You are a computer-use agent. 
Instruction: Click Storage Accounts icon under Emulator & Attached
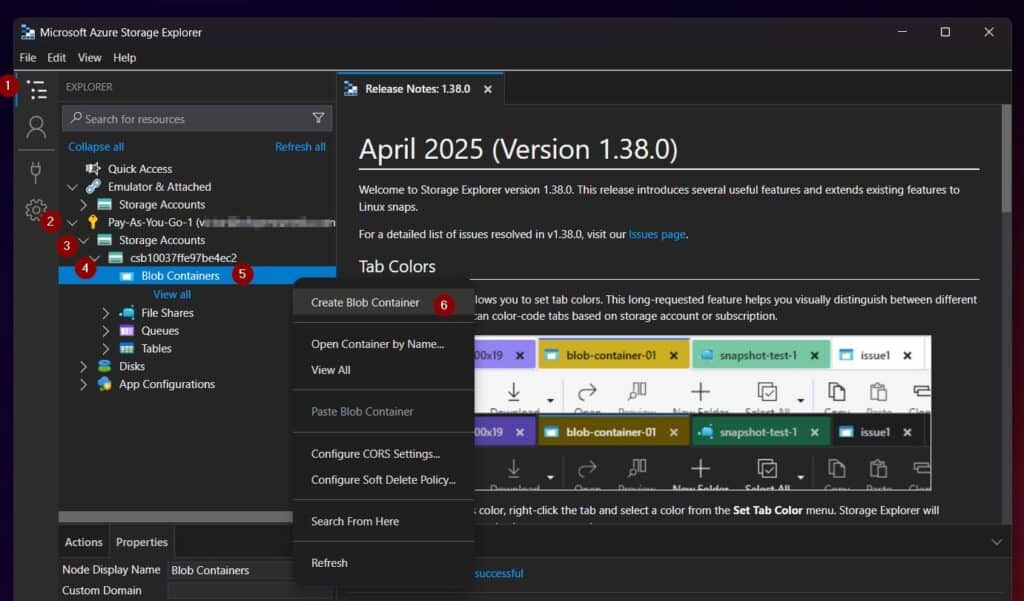104,204
